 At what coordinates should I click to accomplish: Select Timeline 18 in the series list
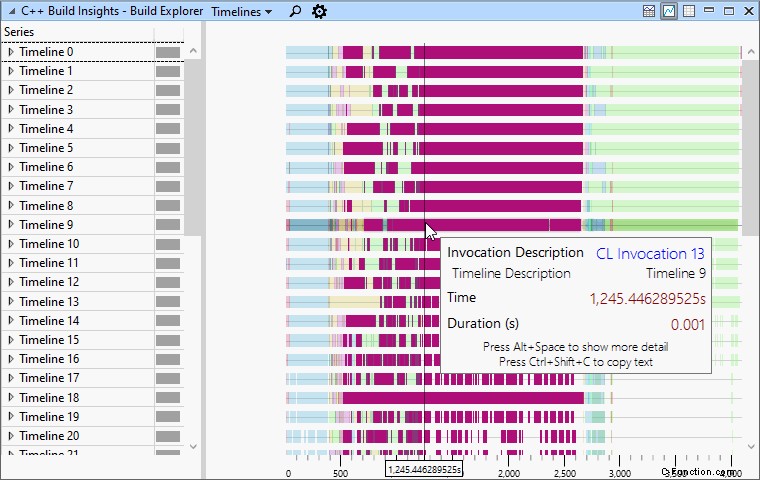click(x=48, y=397)
